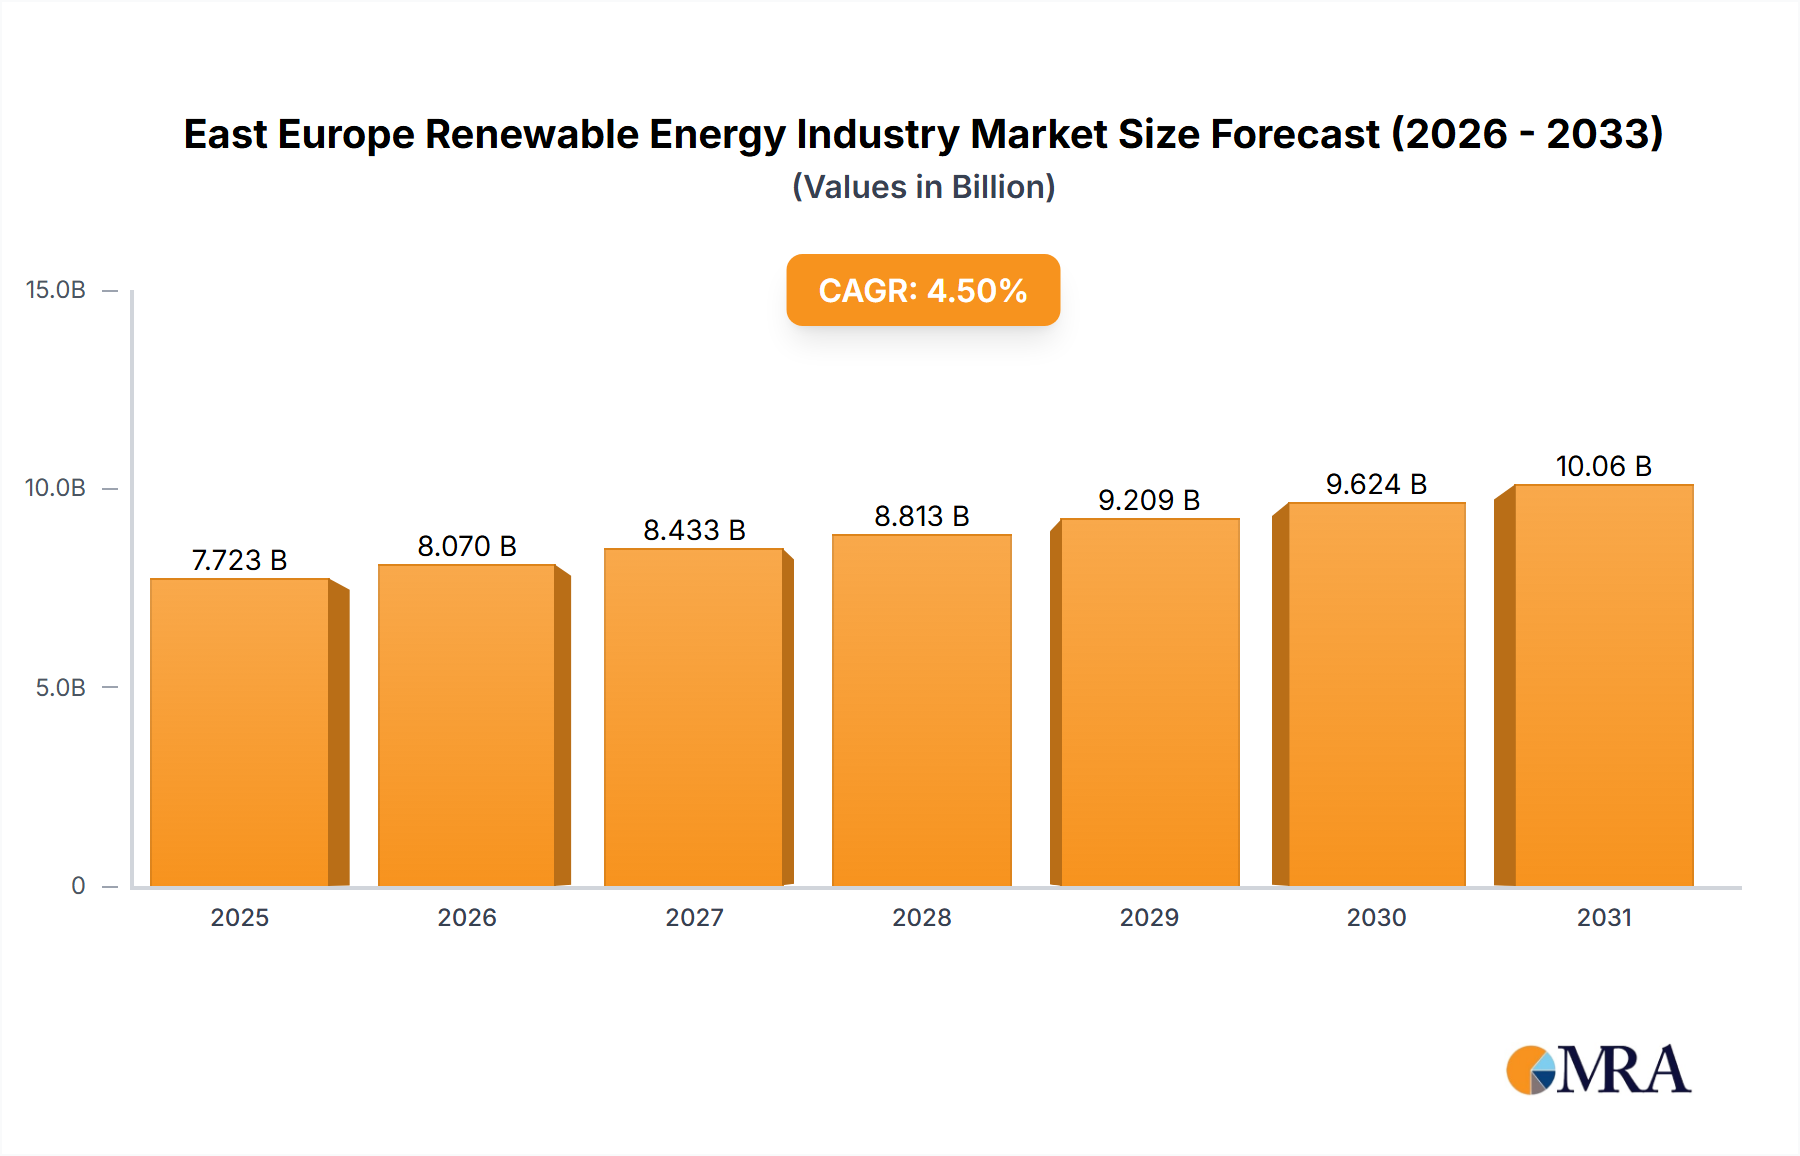Click the 8.813 B data label
Screen dimensions: 1800x1156
pyautogui.click(x=920, y=516)
